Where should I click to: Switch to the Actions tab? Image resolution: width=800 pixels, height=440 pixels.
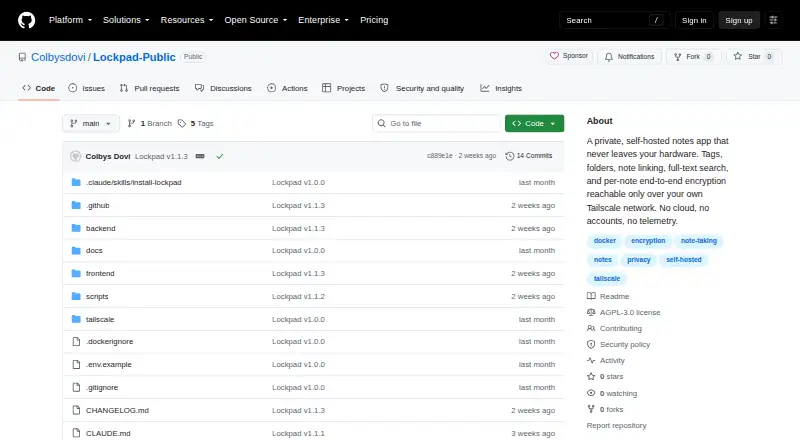[x=287, y=88]
